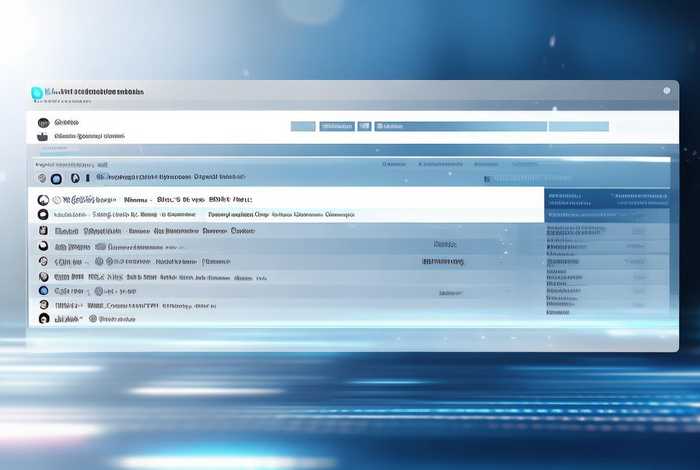Click the dark circular icon in the top header row
Image resolution: width=700 pixels, height=470 pixels.
coord(42,121)
